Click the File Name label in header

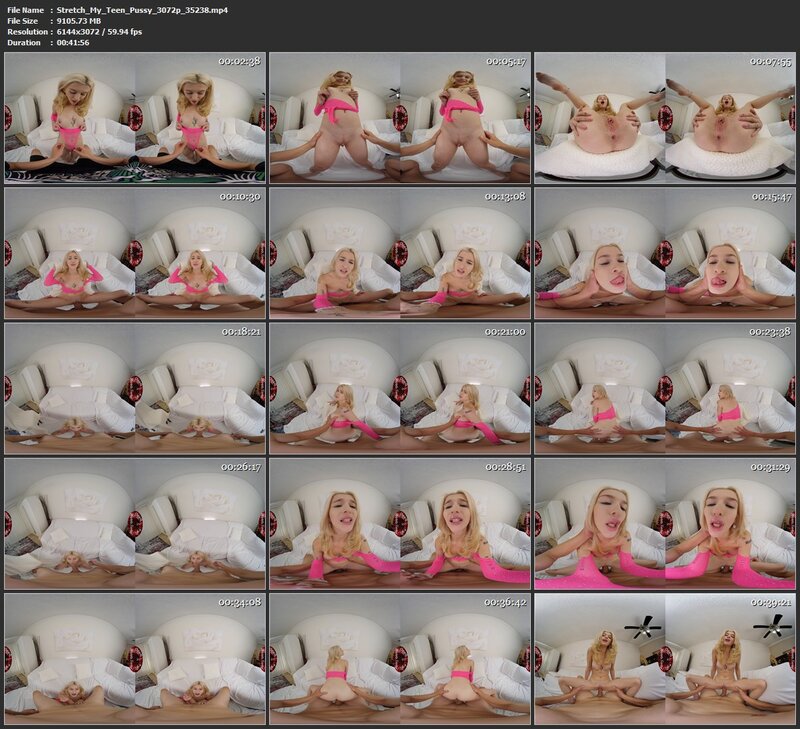click(27, 9)
